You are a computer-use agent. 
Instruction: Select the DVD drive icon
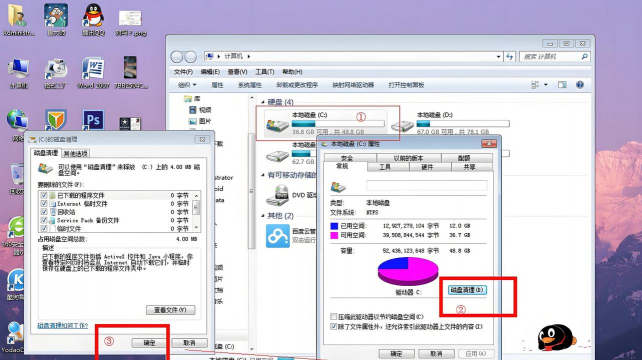coord(277,195)
